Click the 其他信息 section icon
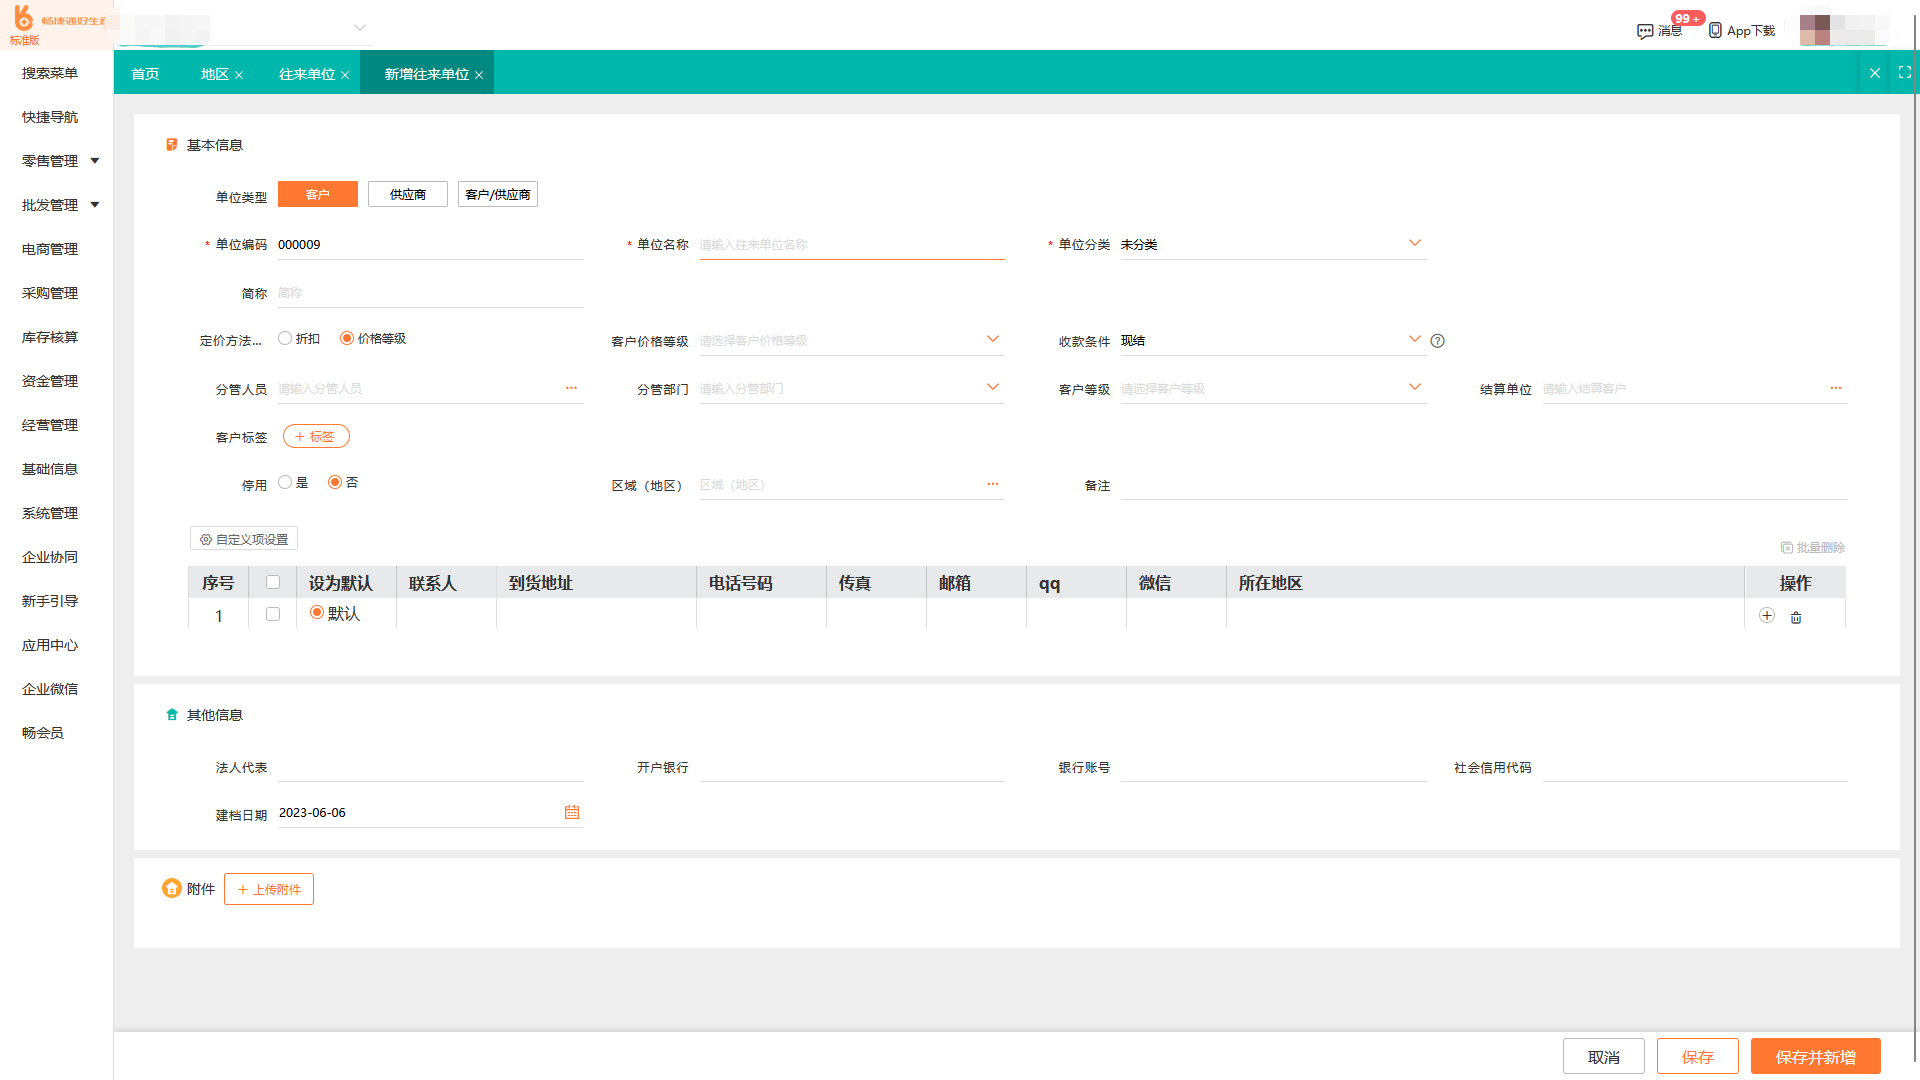1920x1080 pixels. [171, 715]
